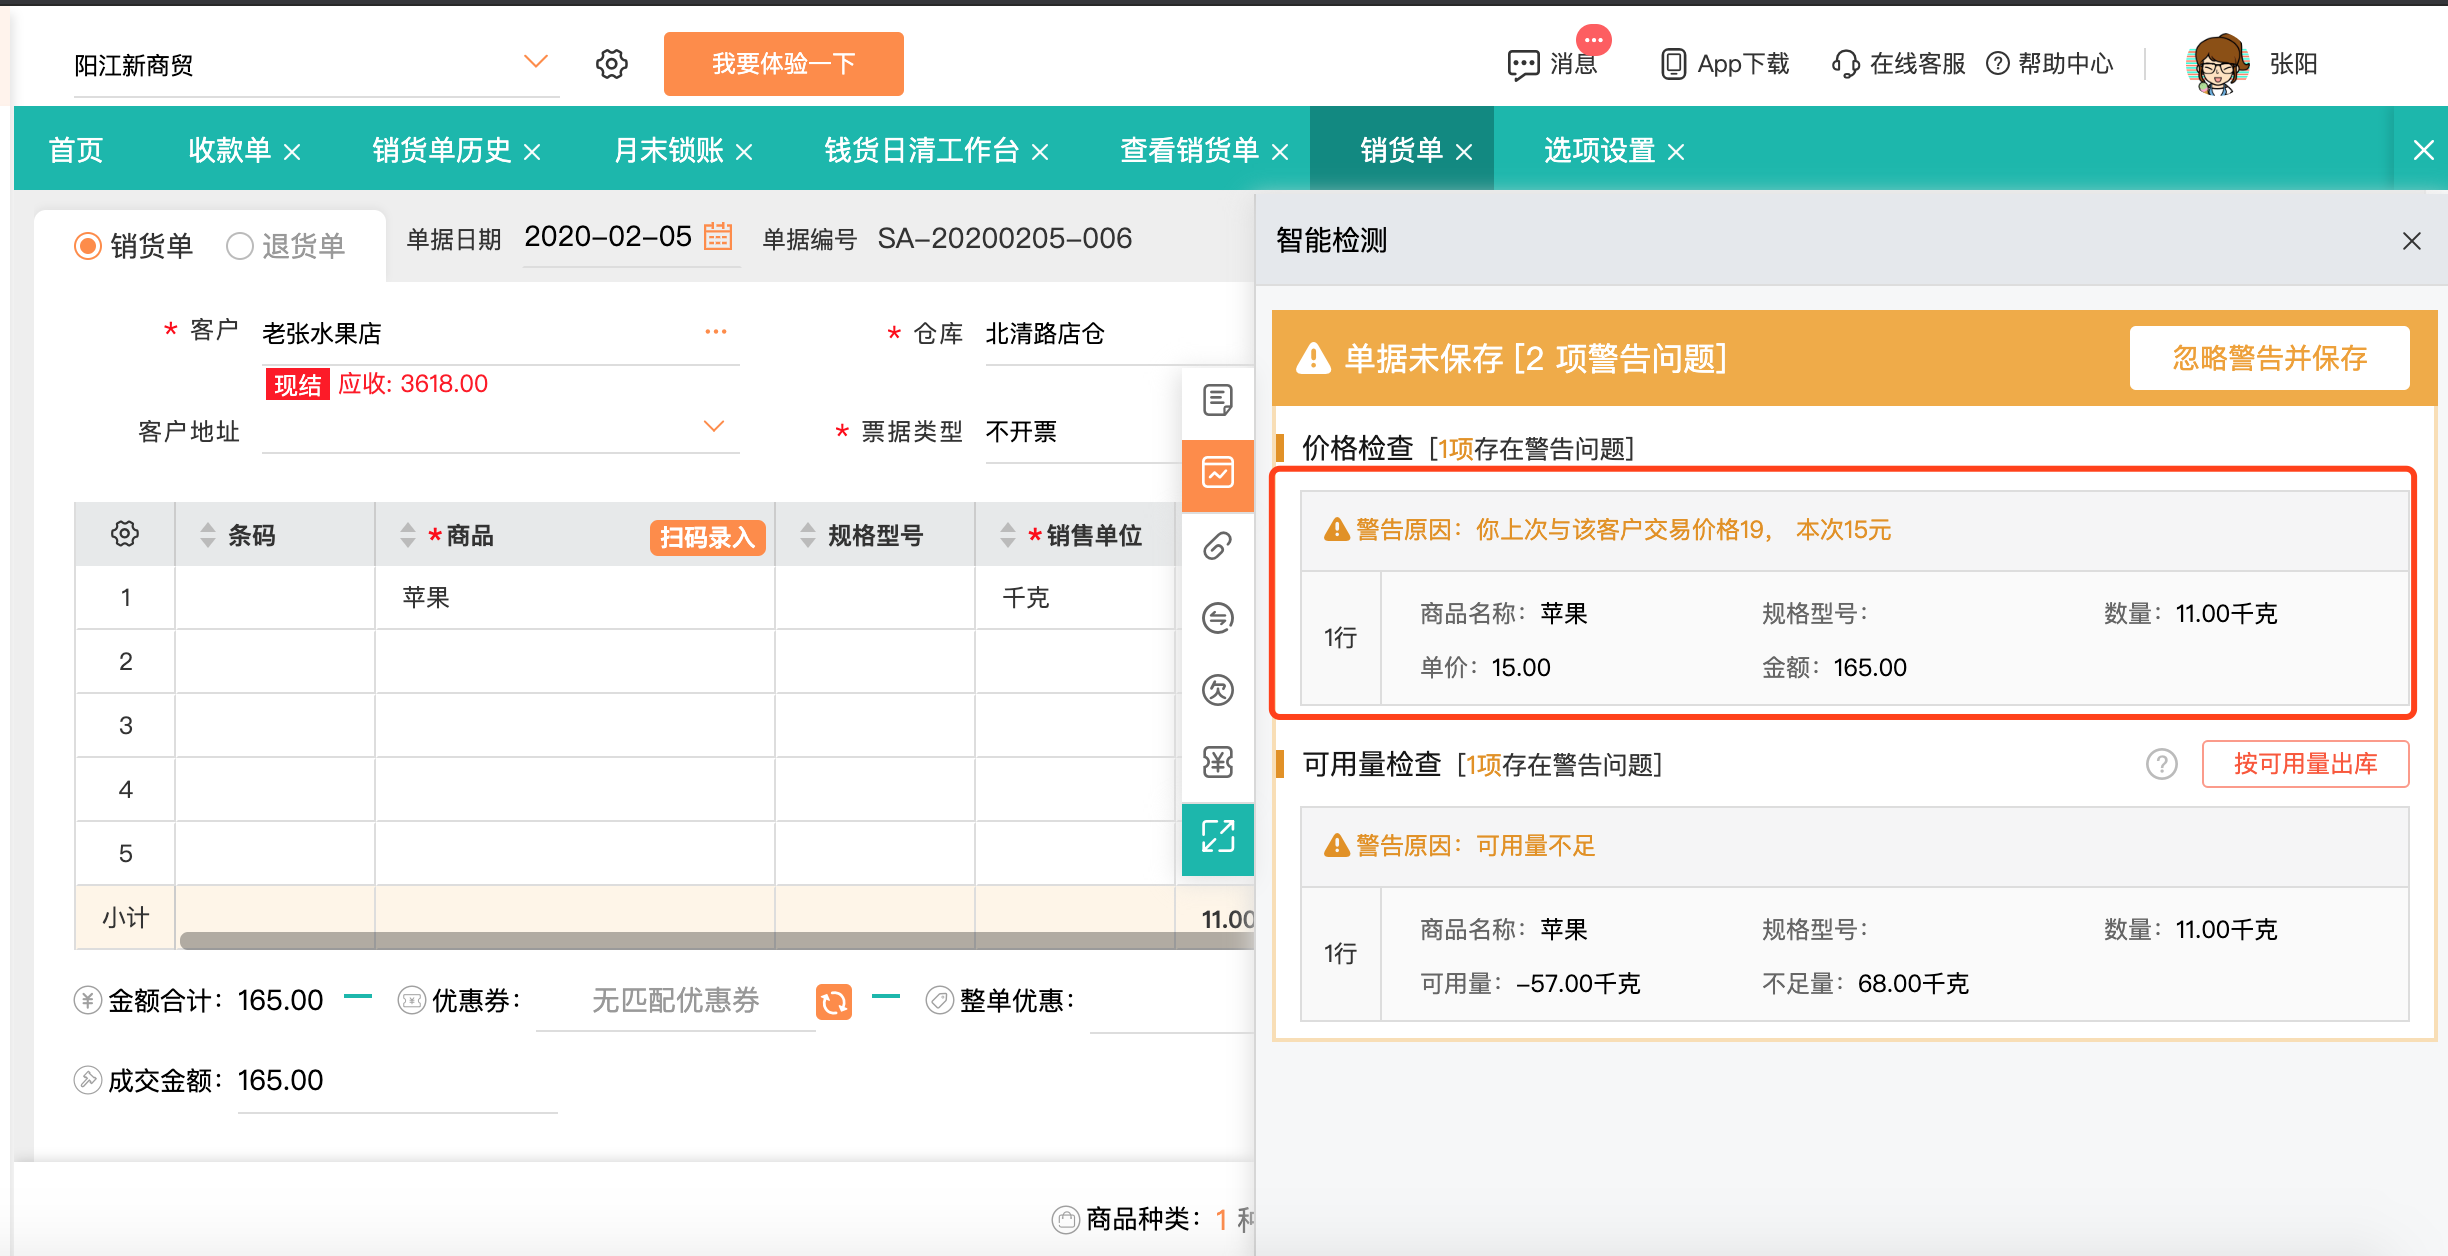Click the App下载 link in top menu
Screen dimensions: 2448x1256
coord(1728,64)
